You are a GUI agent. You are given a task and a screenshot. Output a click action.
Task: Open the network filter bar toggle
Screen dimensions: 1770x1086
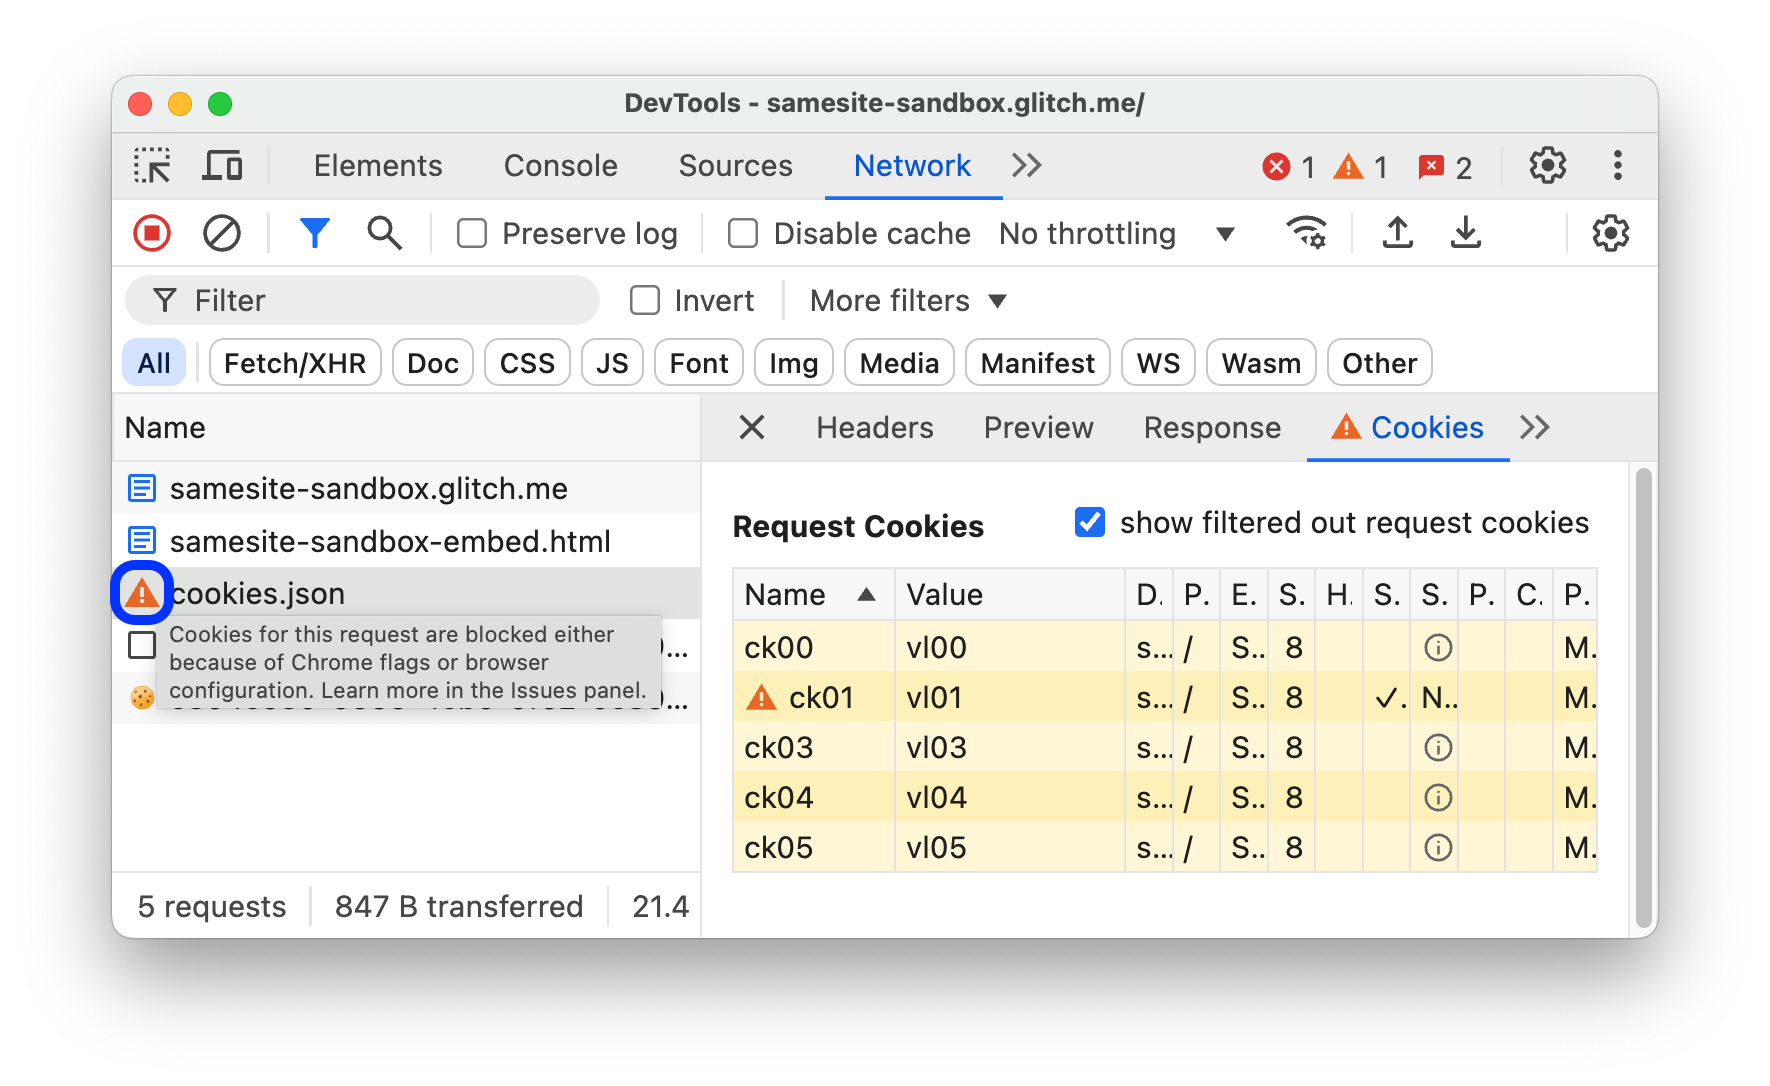(315, 233)
